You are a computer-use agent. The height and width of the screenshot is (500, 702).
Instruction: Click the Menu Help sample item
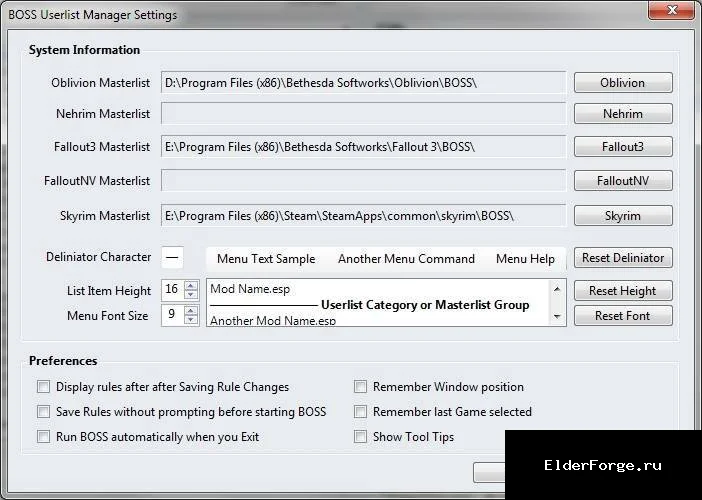coord(525,259)
